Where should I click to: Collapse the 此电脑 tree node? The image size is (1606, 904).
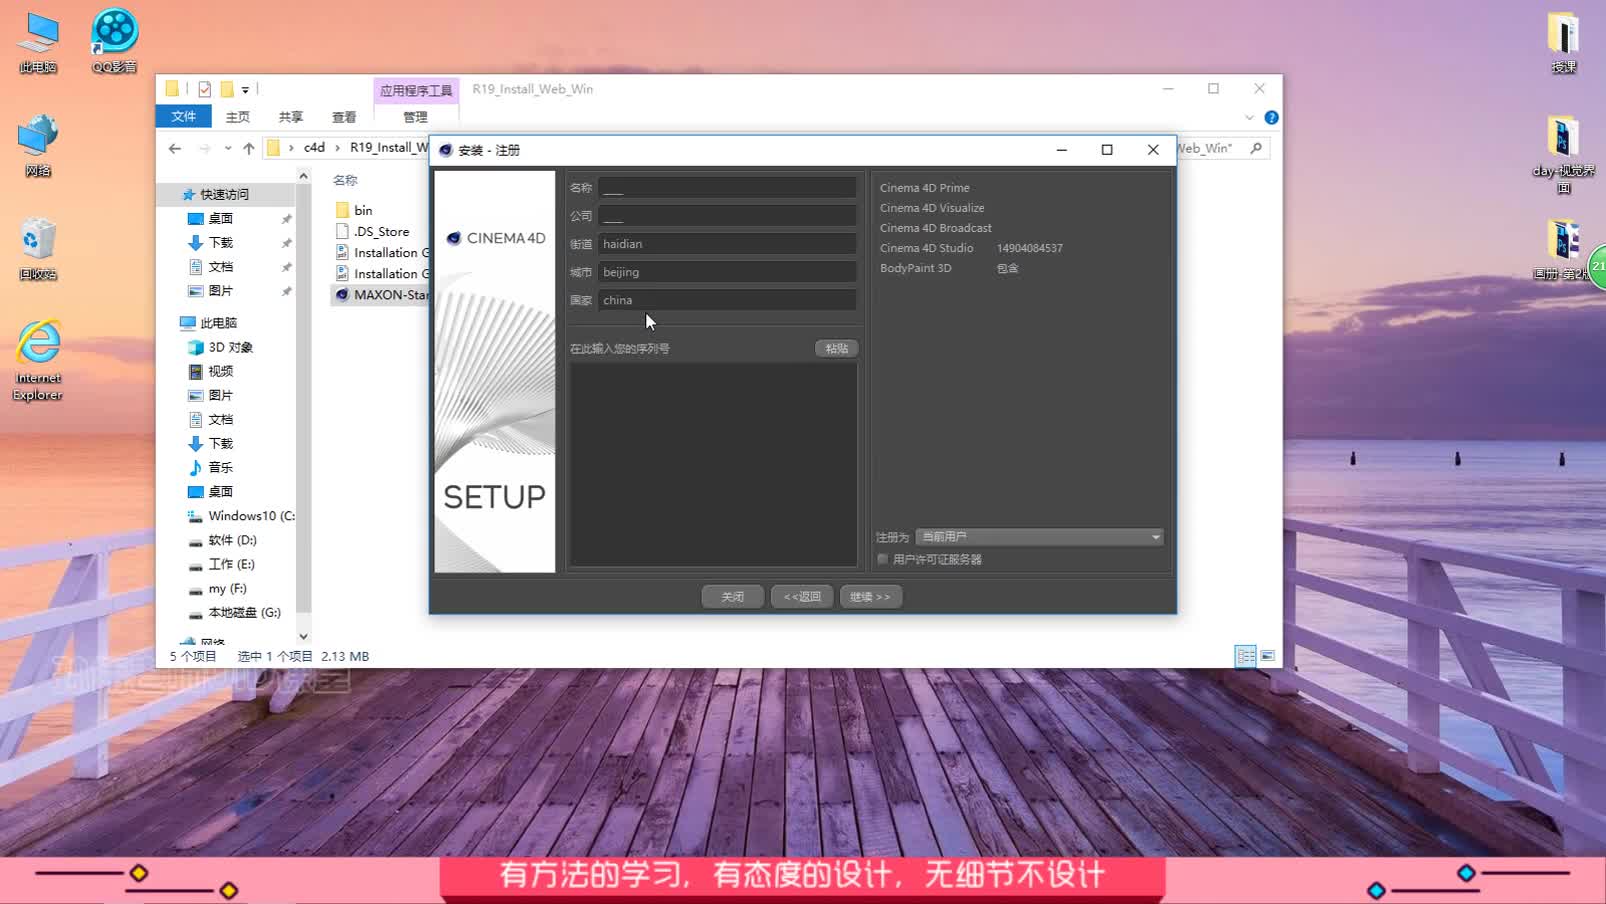click(x=171, y=323)
